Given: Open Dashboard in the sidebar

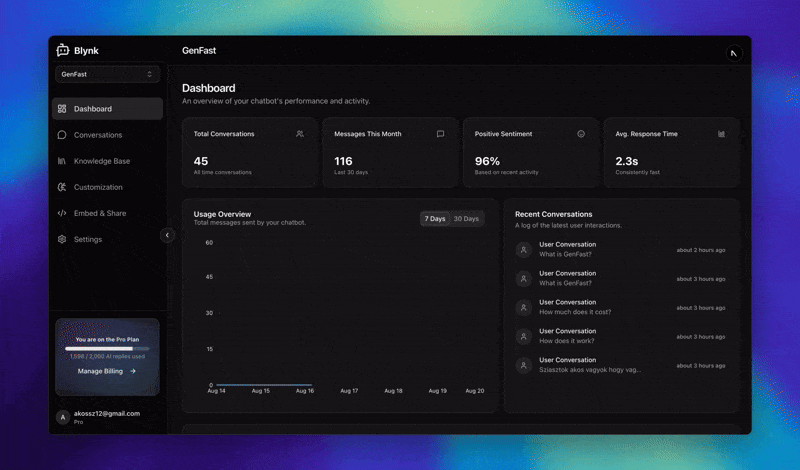Looking at the screenshot, I should tap(107, 109).
